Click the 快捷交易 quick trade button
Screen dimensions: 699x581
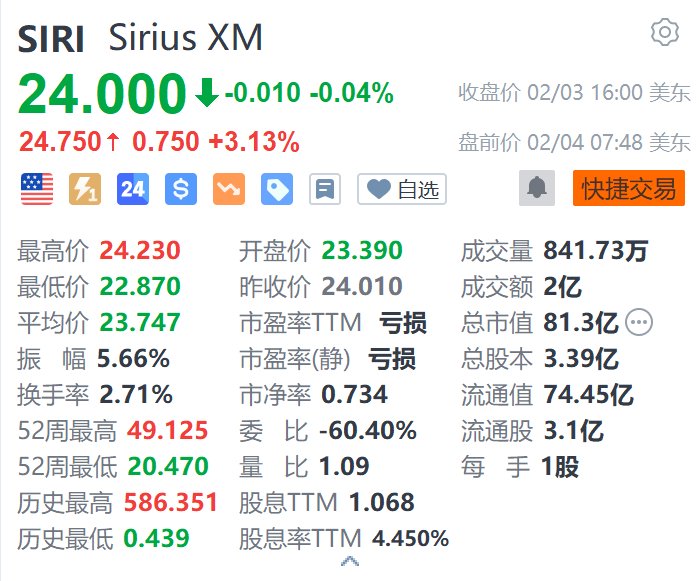click(628, 187)
